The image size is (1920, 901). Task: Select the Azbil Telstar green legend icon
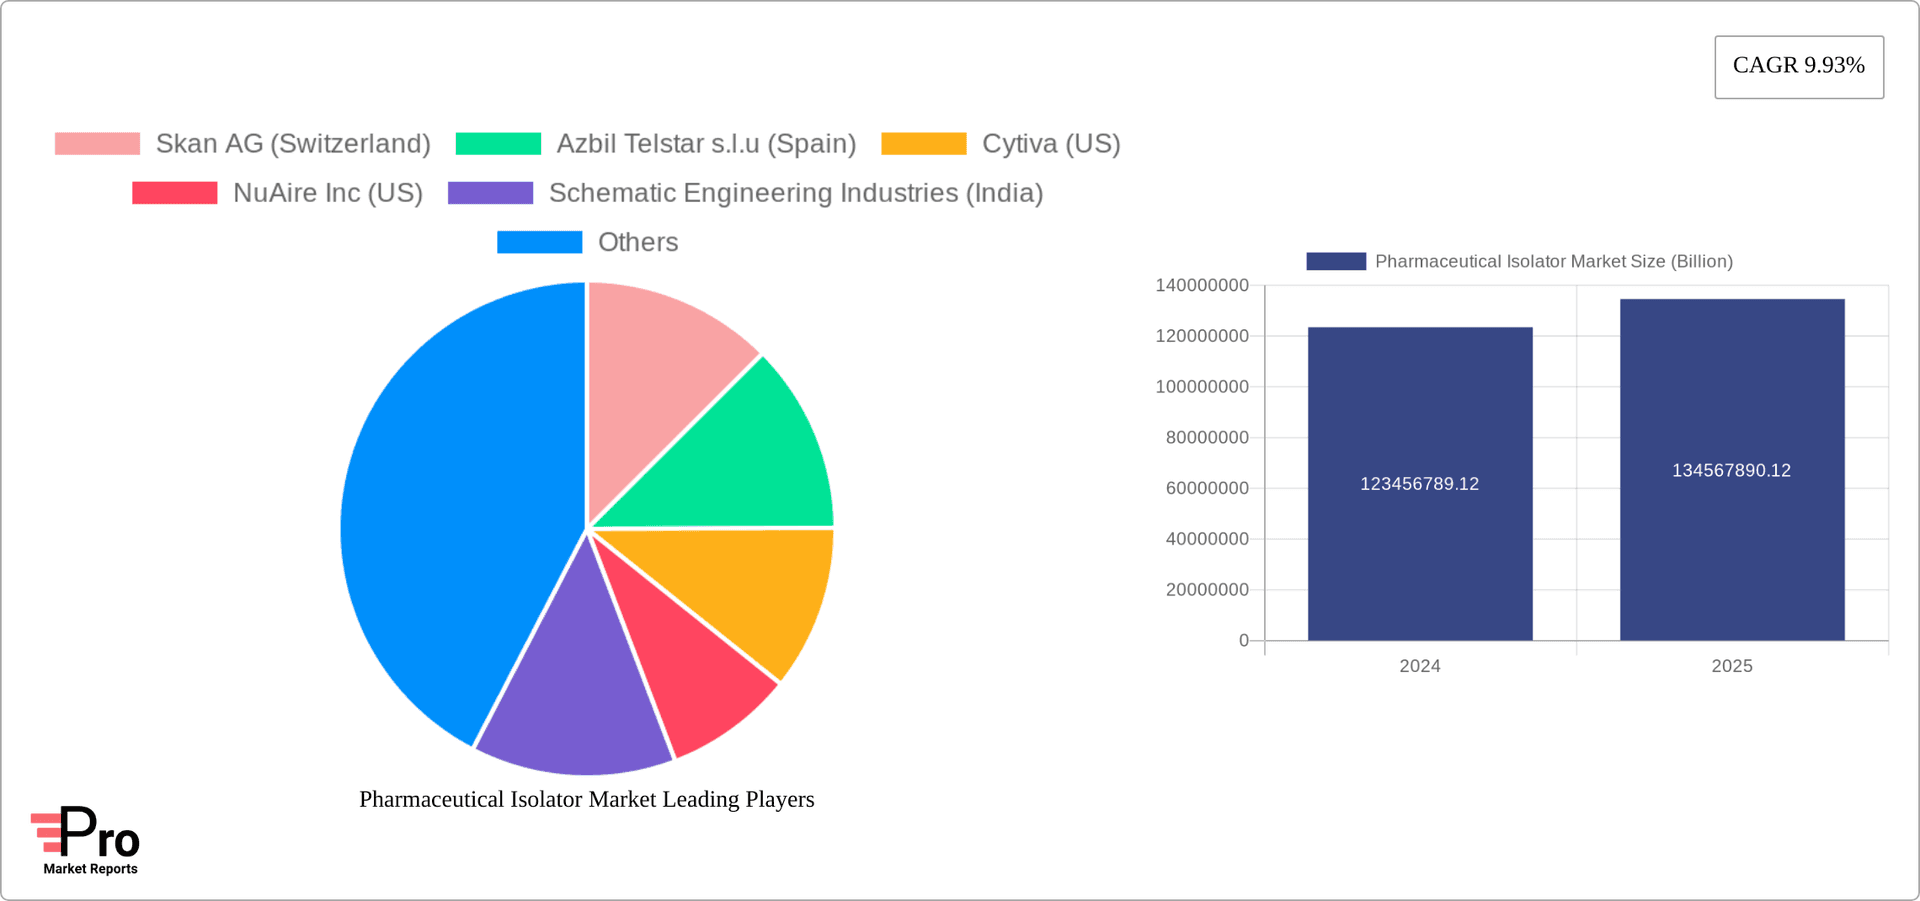pyautogui.click(x=496, y=143)
